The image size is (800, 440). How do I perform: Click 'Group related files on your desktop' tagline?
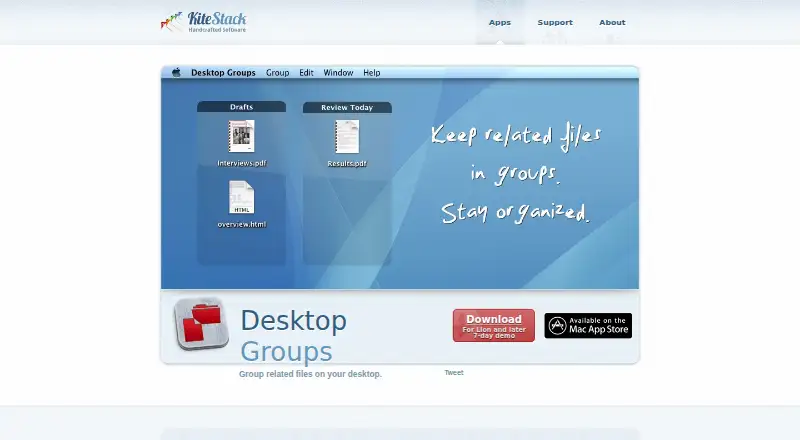(x=310, y=374)
